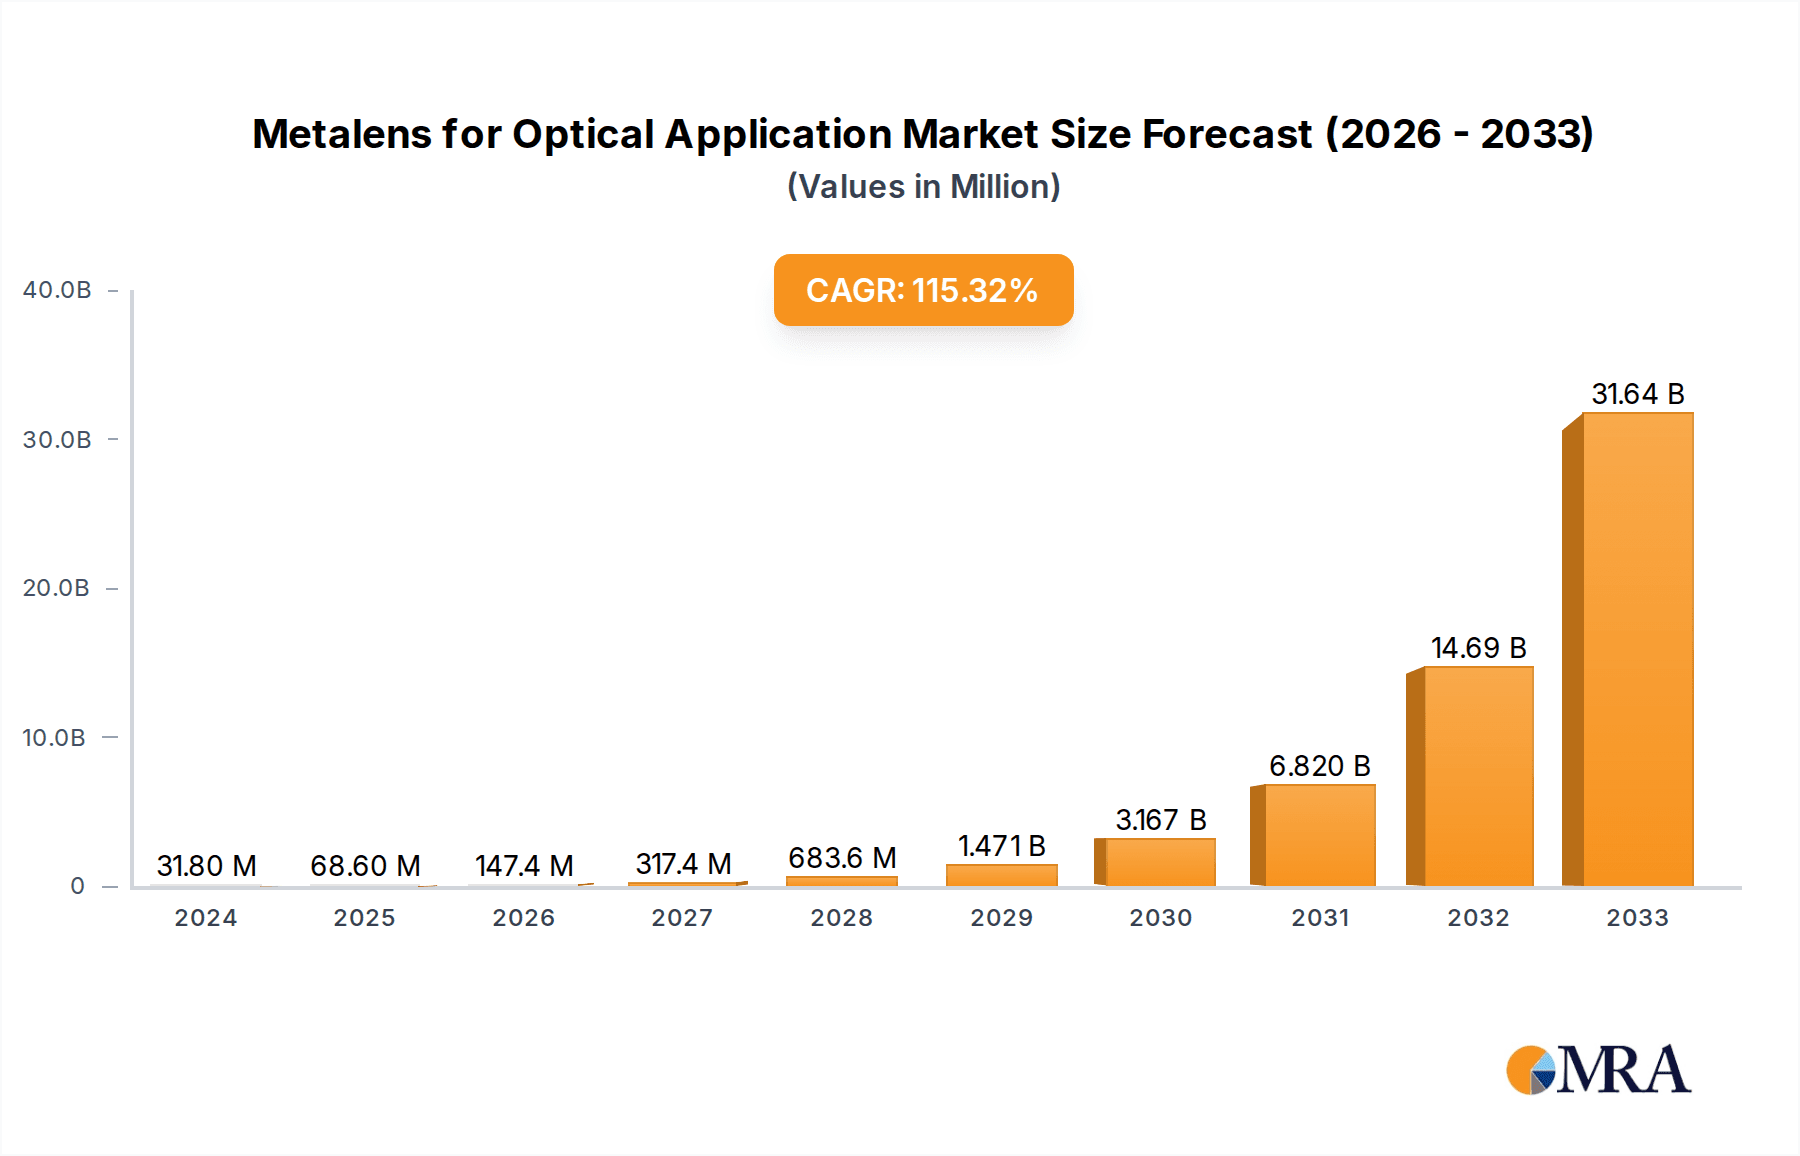Viewport: 1800px width, 1156px height.
Task: Toggle the 2024 series via its value label
Action: tap(205, 866)
